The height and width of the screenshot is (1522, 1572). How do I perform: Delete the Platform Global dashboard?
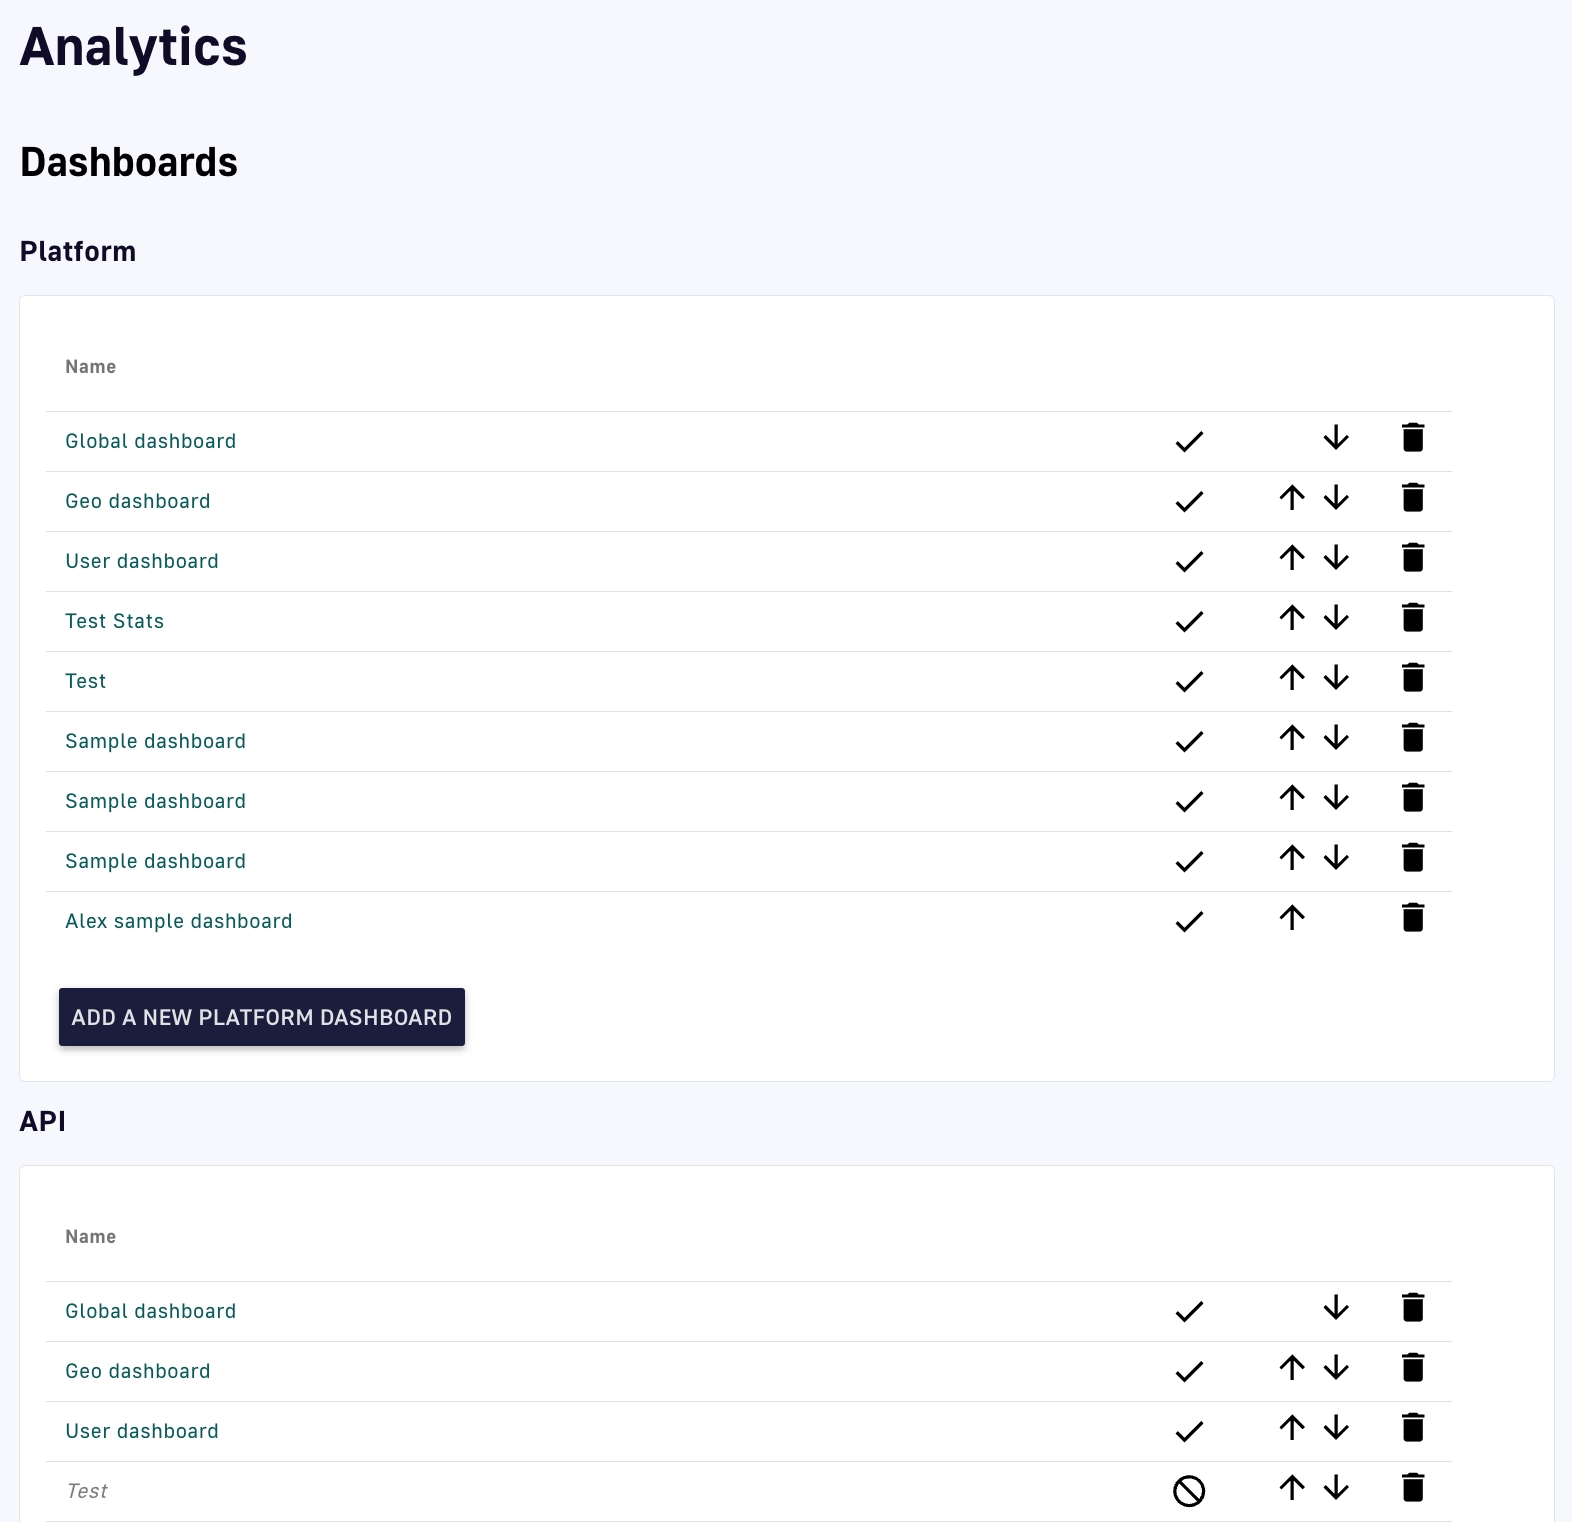coord(1412,438)
